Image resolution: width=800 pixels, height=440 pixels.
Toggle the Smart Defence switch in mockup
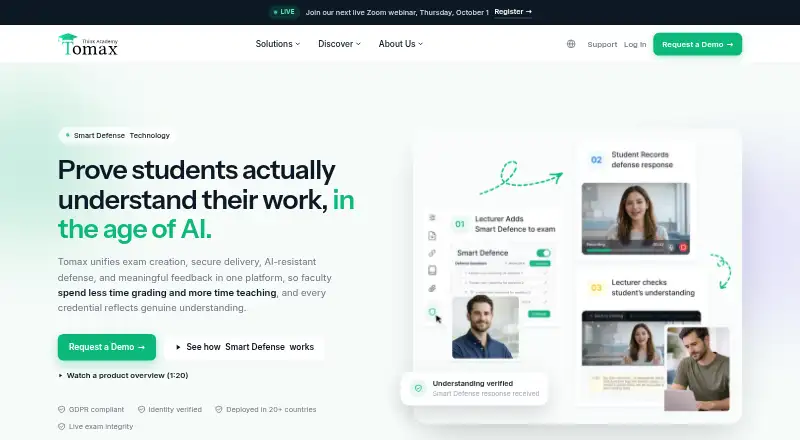543,253
